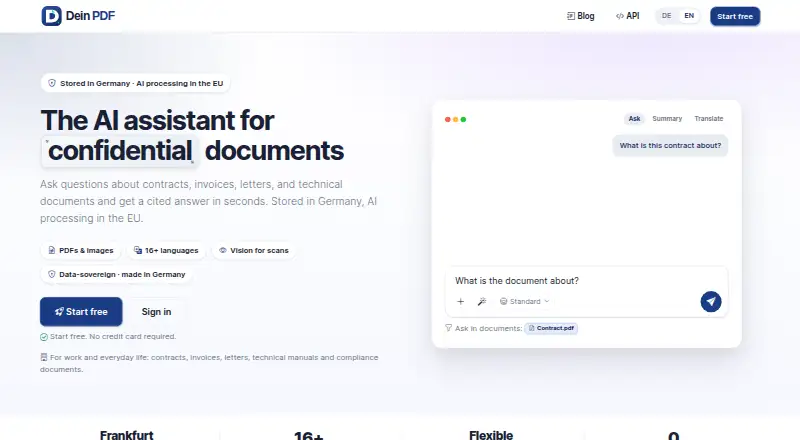Switch language to DE
Screen dimensions: 800x440
click(666, 16)
